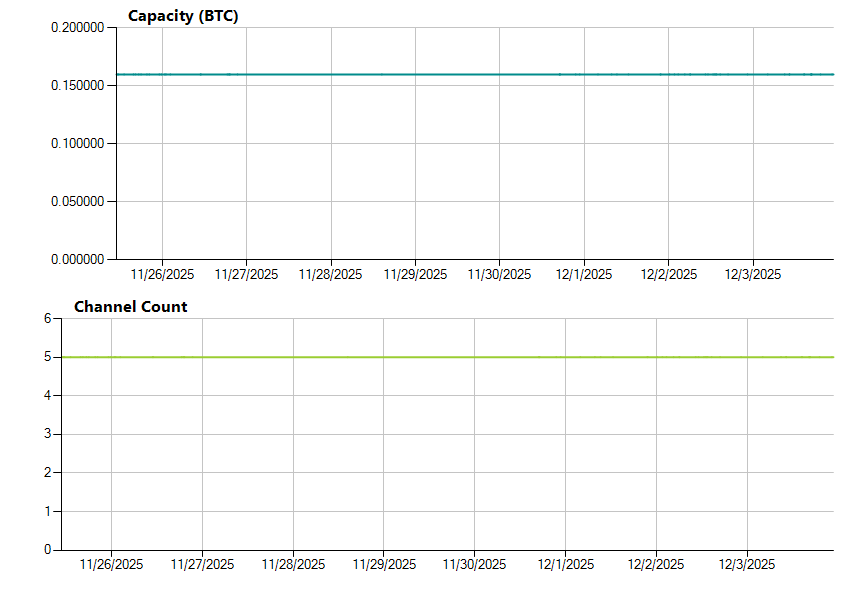Select 12/1/2025 on the Channel Count axis

click(565, 565)
